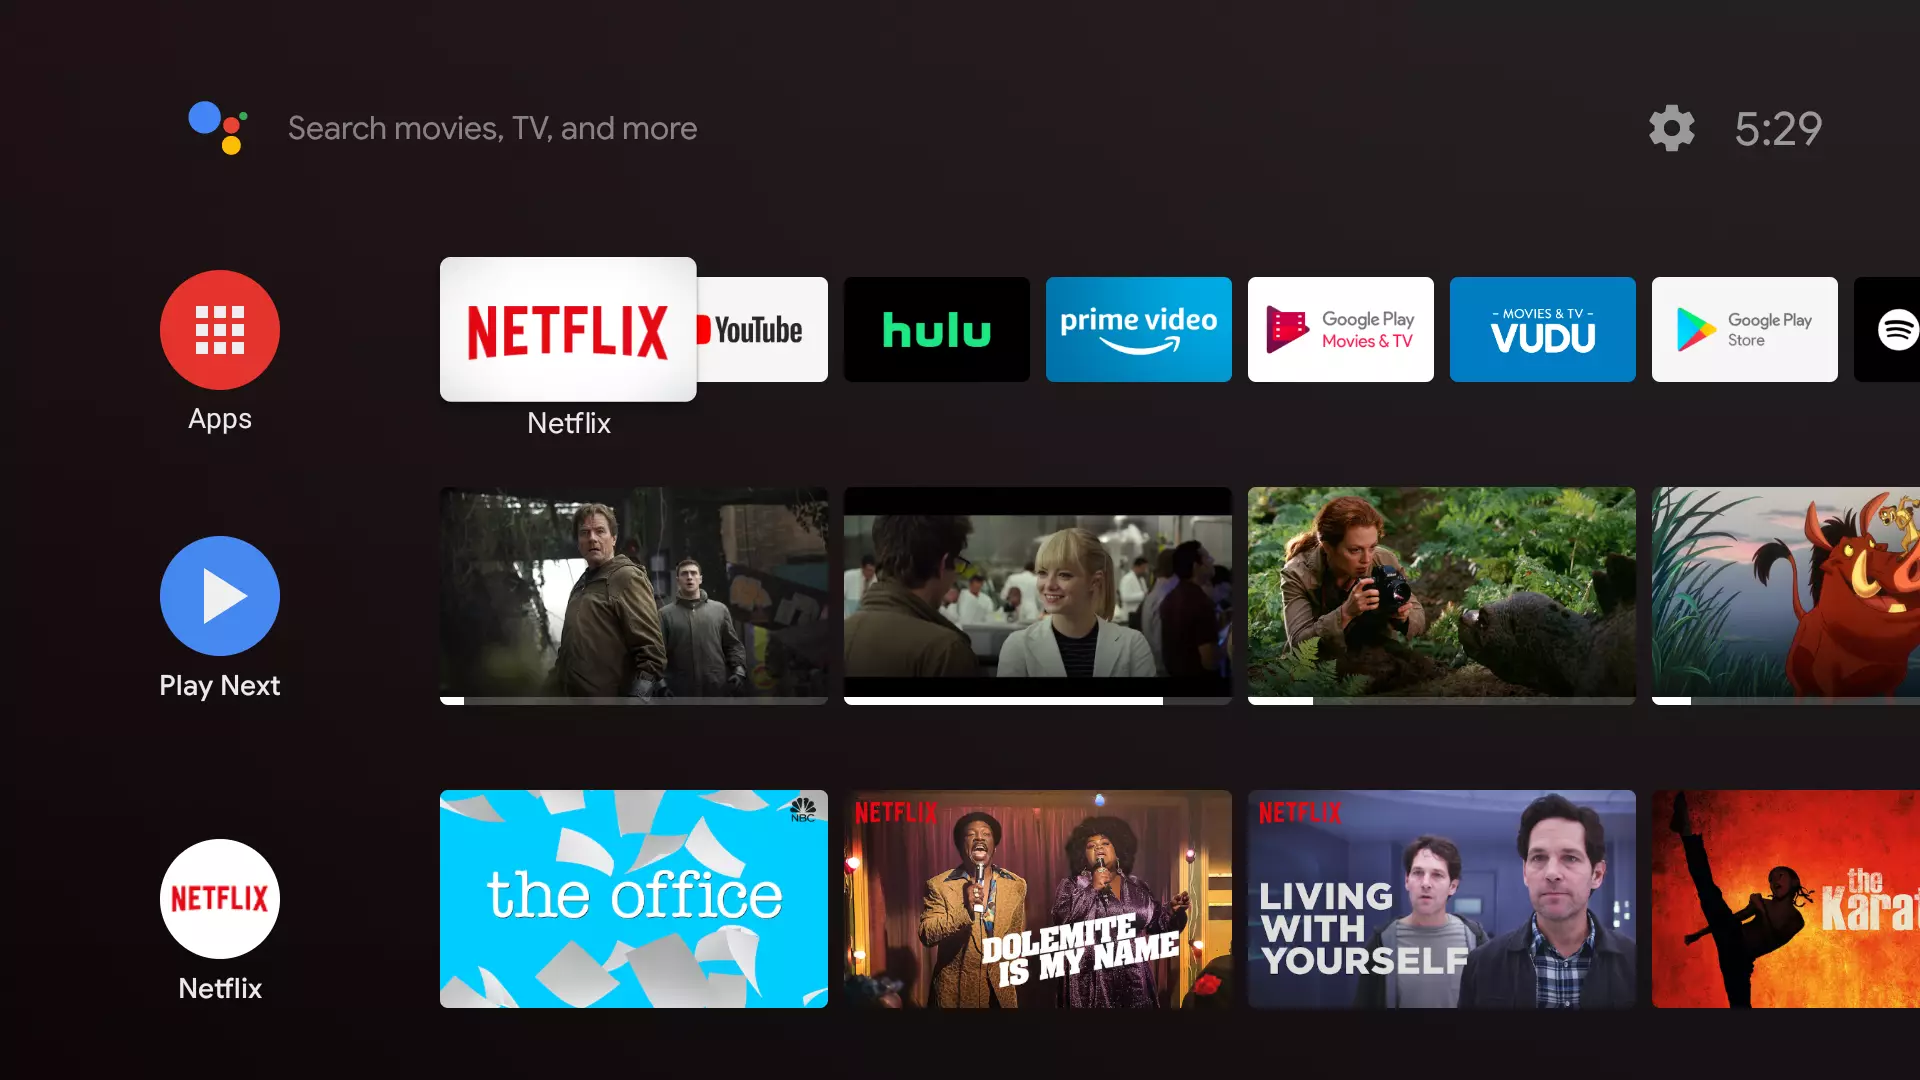Open Prime Video app
The height and width of the screenshot is (1080, 1920).
[1138, 330]
